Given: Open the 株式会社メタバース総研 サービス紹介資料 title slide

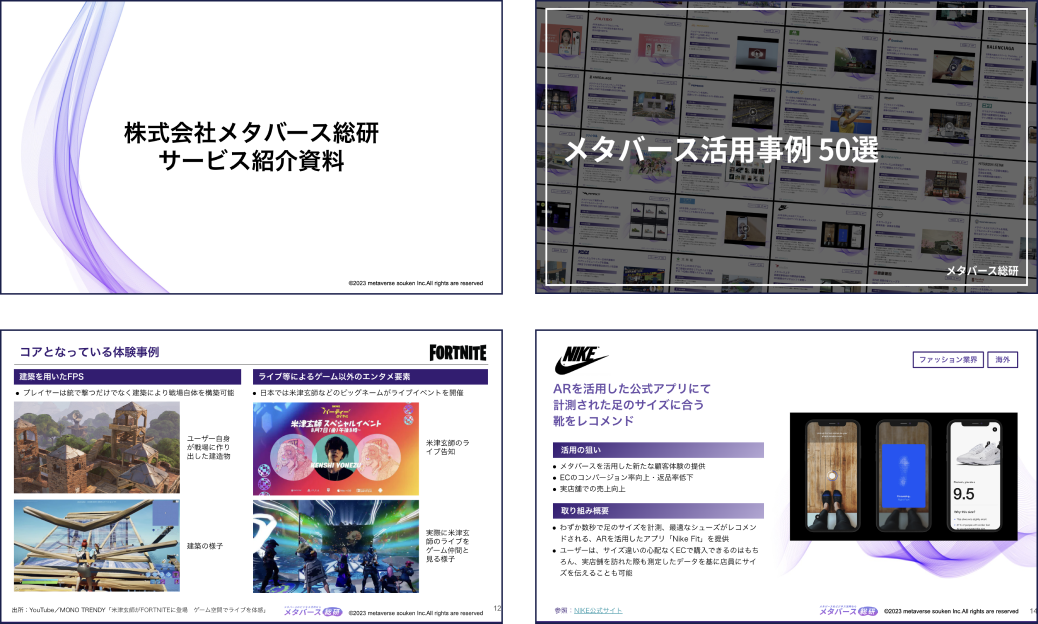Looking at the screenshot, I should [x=251, y=147].
